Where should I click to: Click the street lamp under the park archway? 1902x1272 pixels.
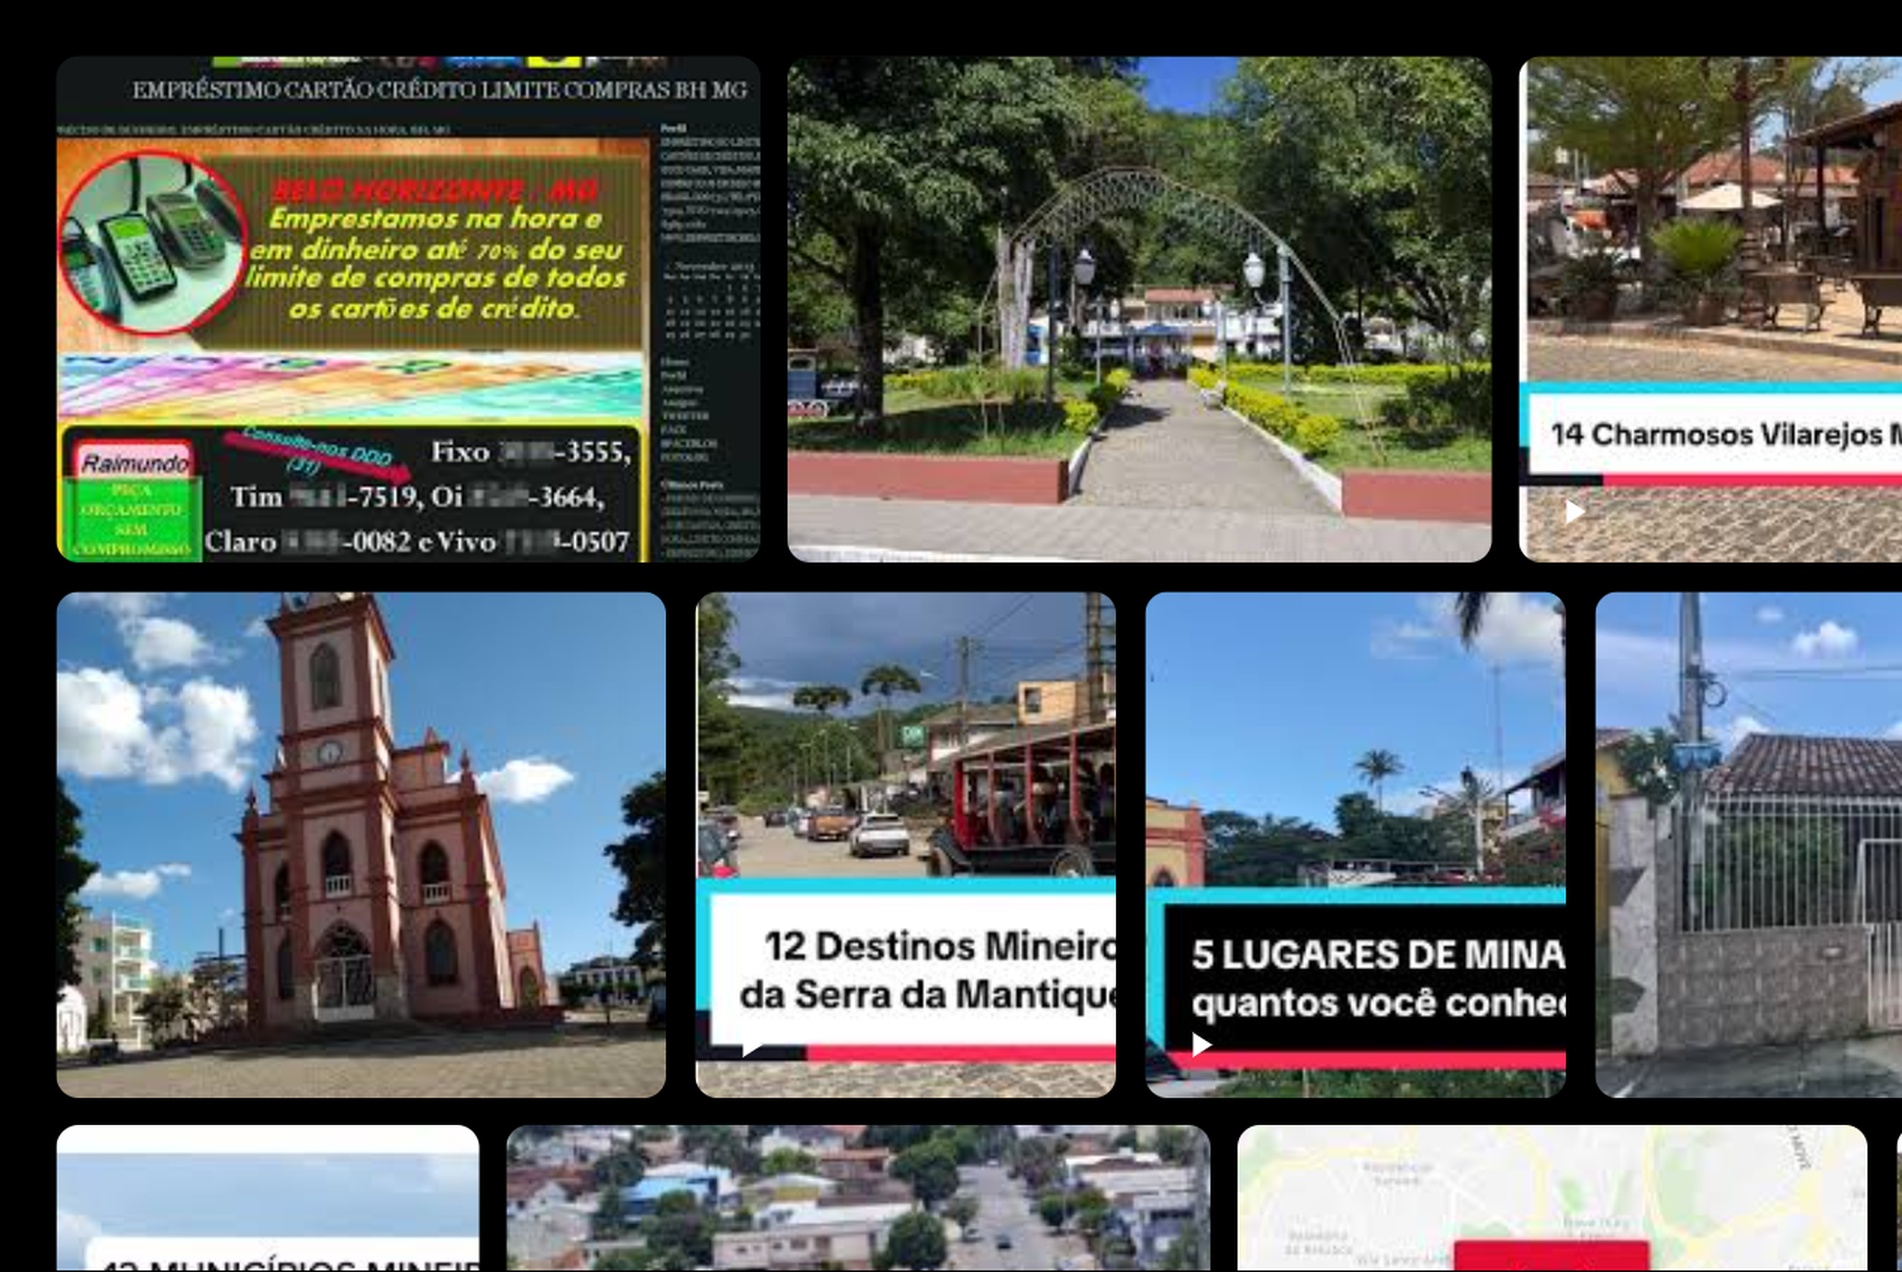tap(1084, 270)
